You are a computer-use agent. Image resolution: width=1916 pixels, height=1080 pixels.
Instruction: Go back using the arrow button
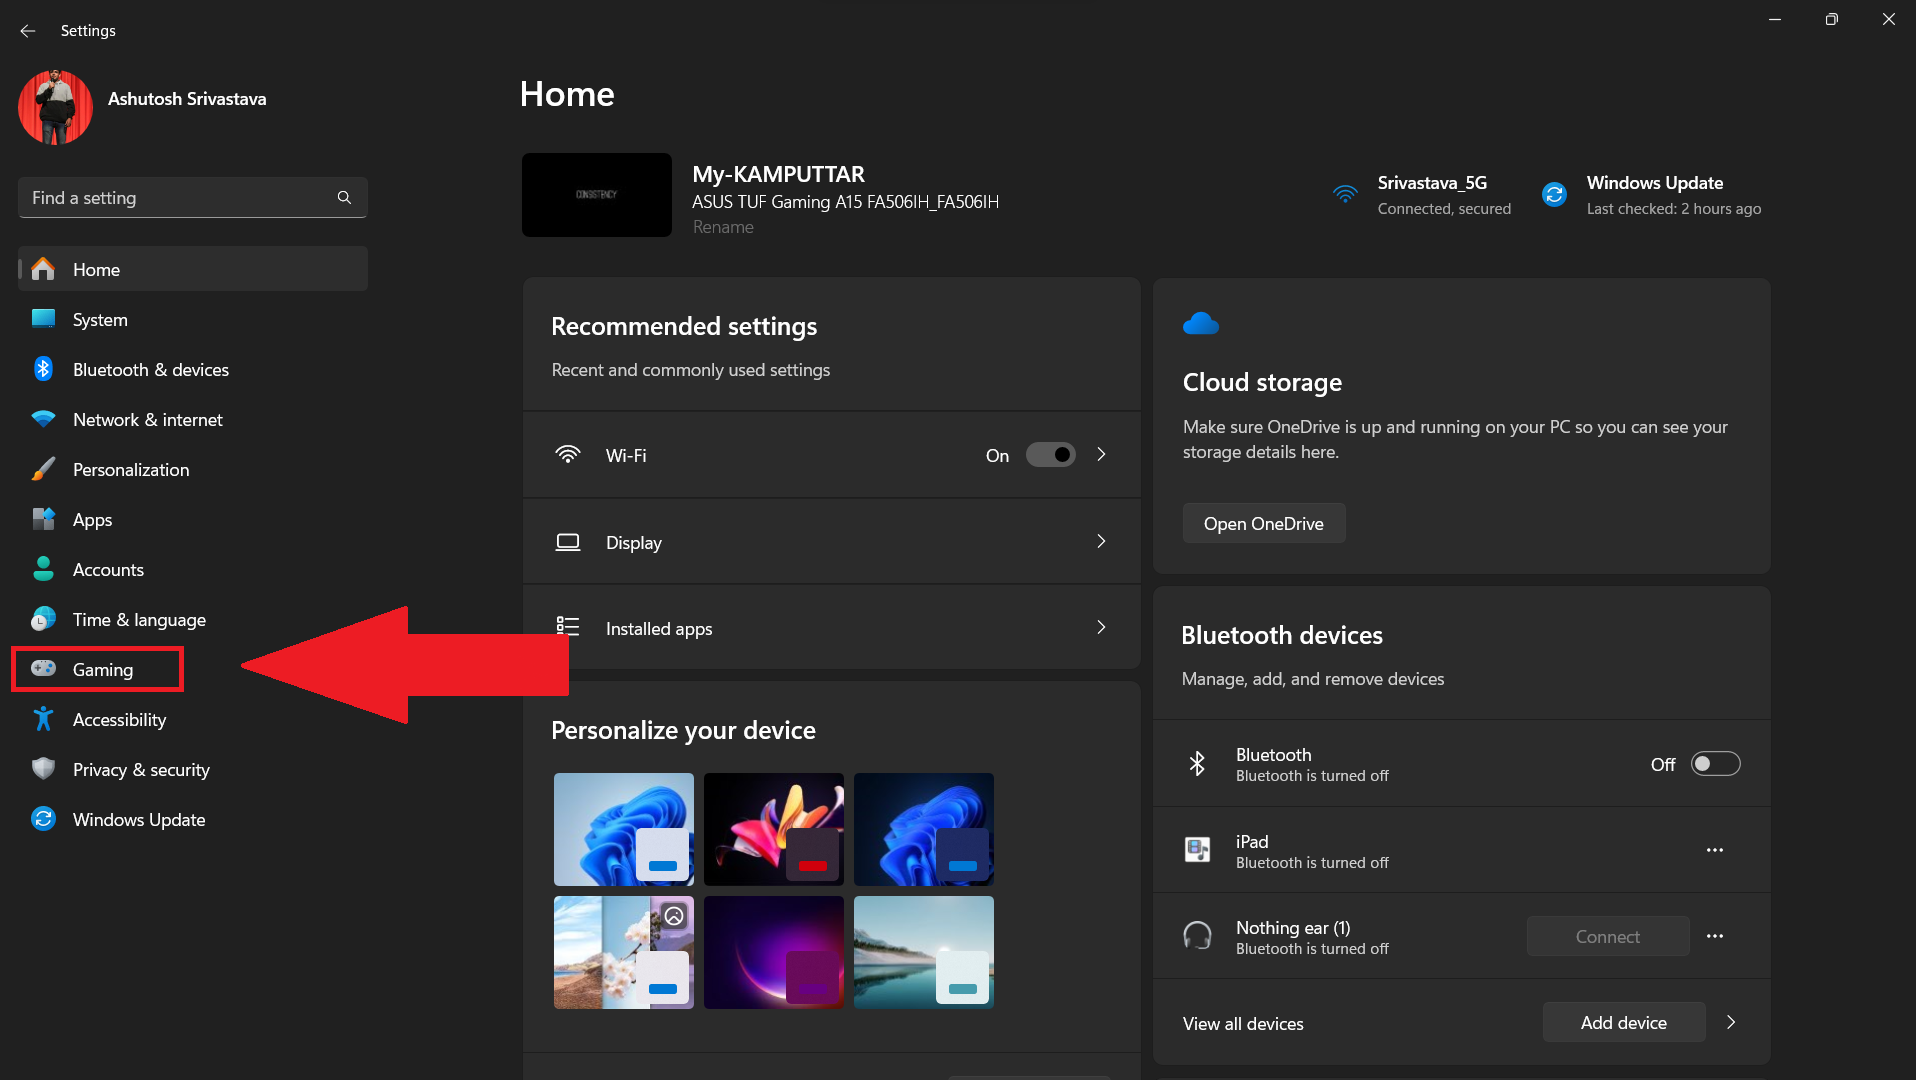(27, 30)
